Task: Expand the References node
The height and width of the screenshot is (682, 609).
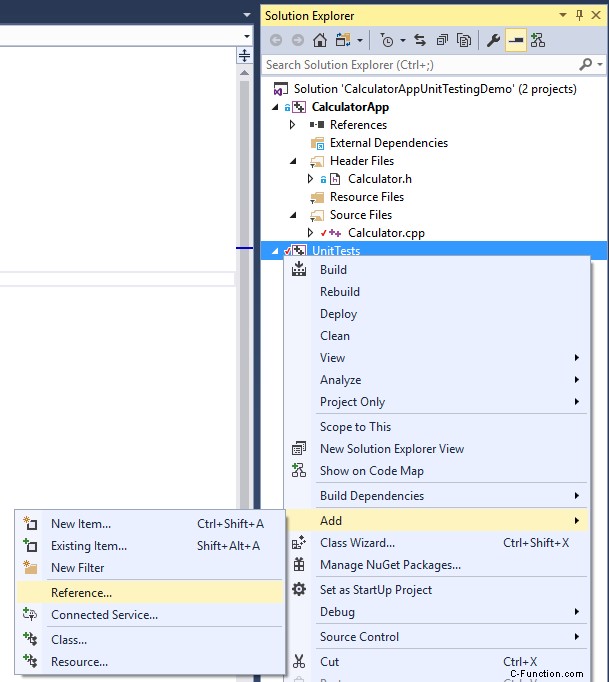Action: 292,125
